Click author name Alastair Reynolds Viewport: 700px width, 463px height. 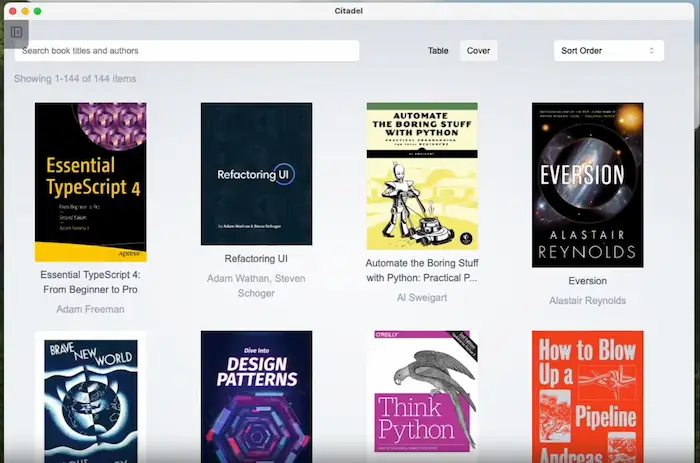point(587,301)
